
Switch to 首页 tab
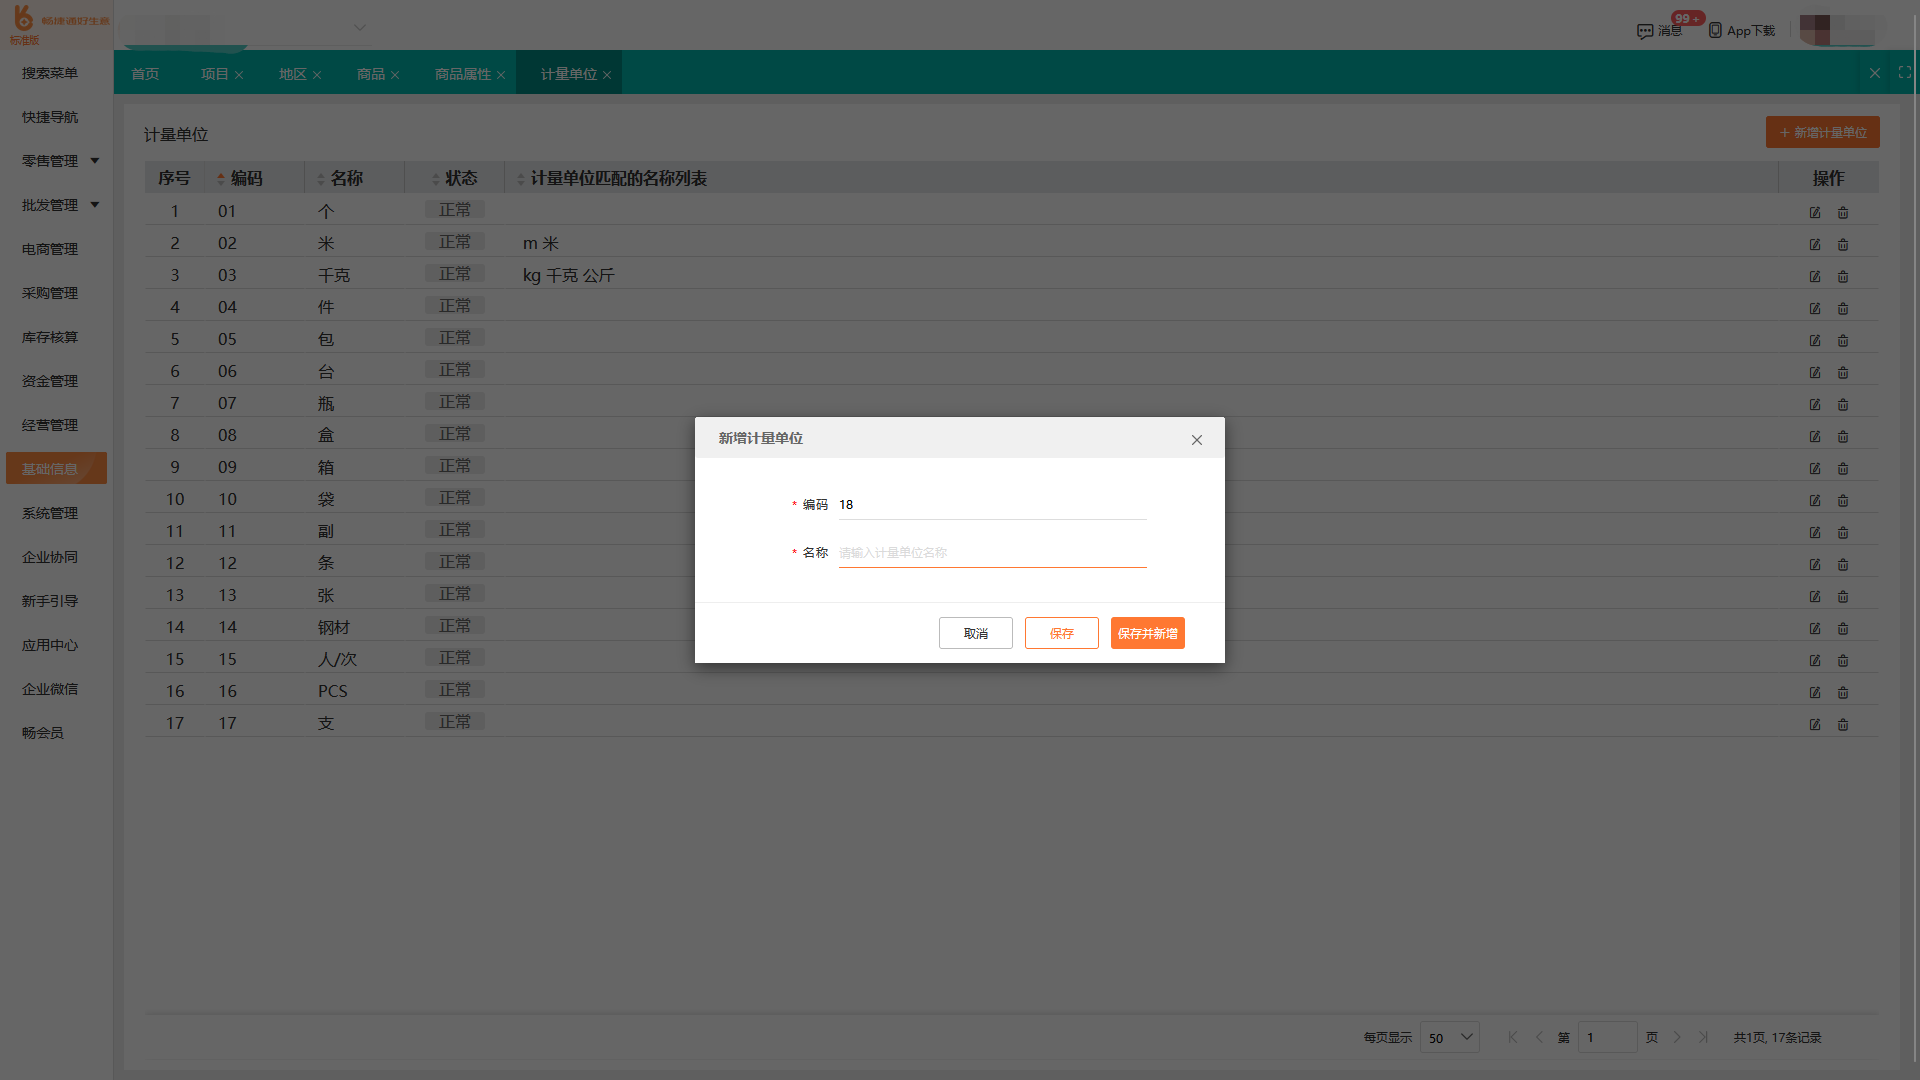[x=144, y=73]
